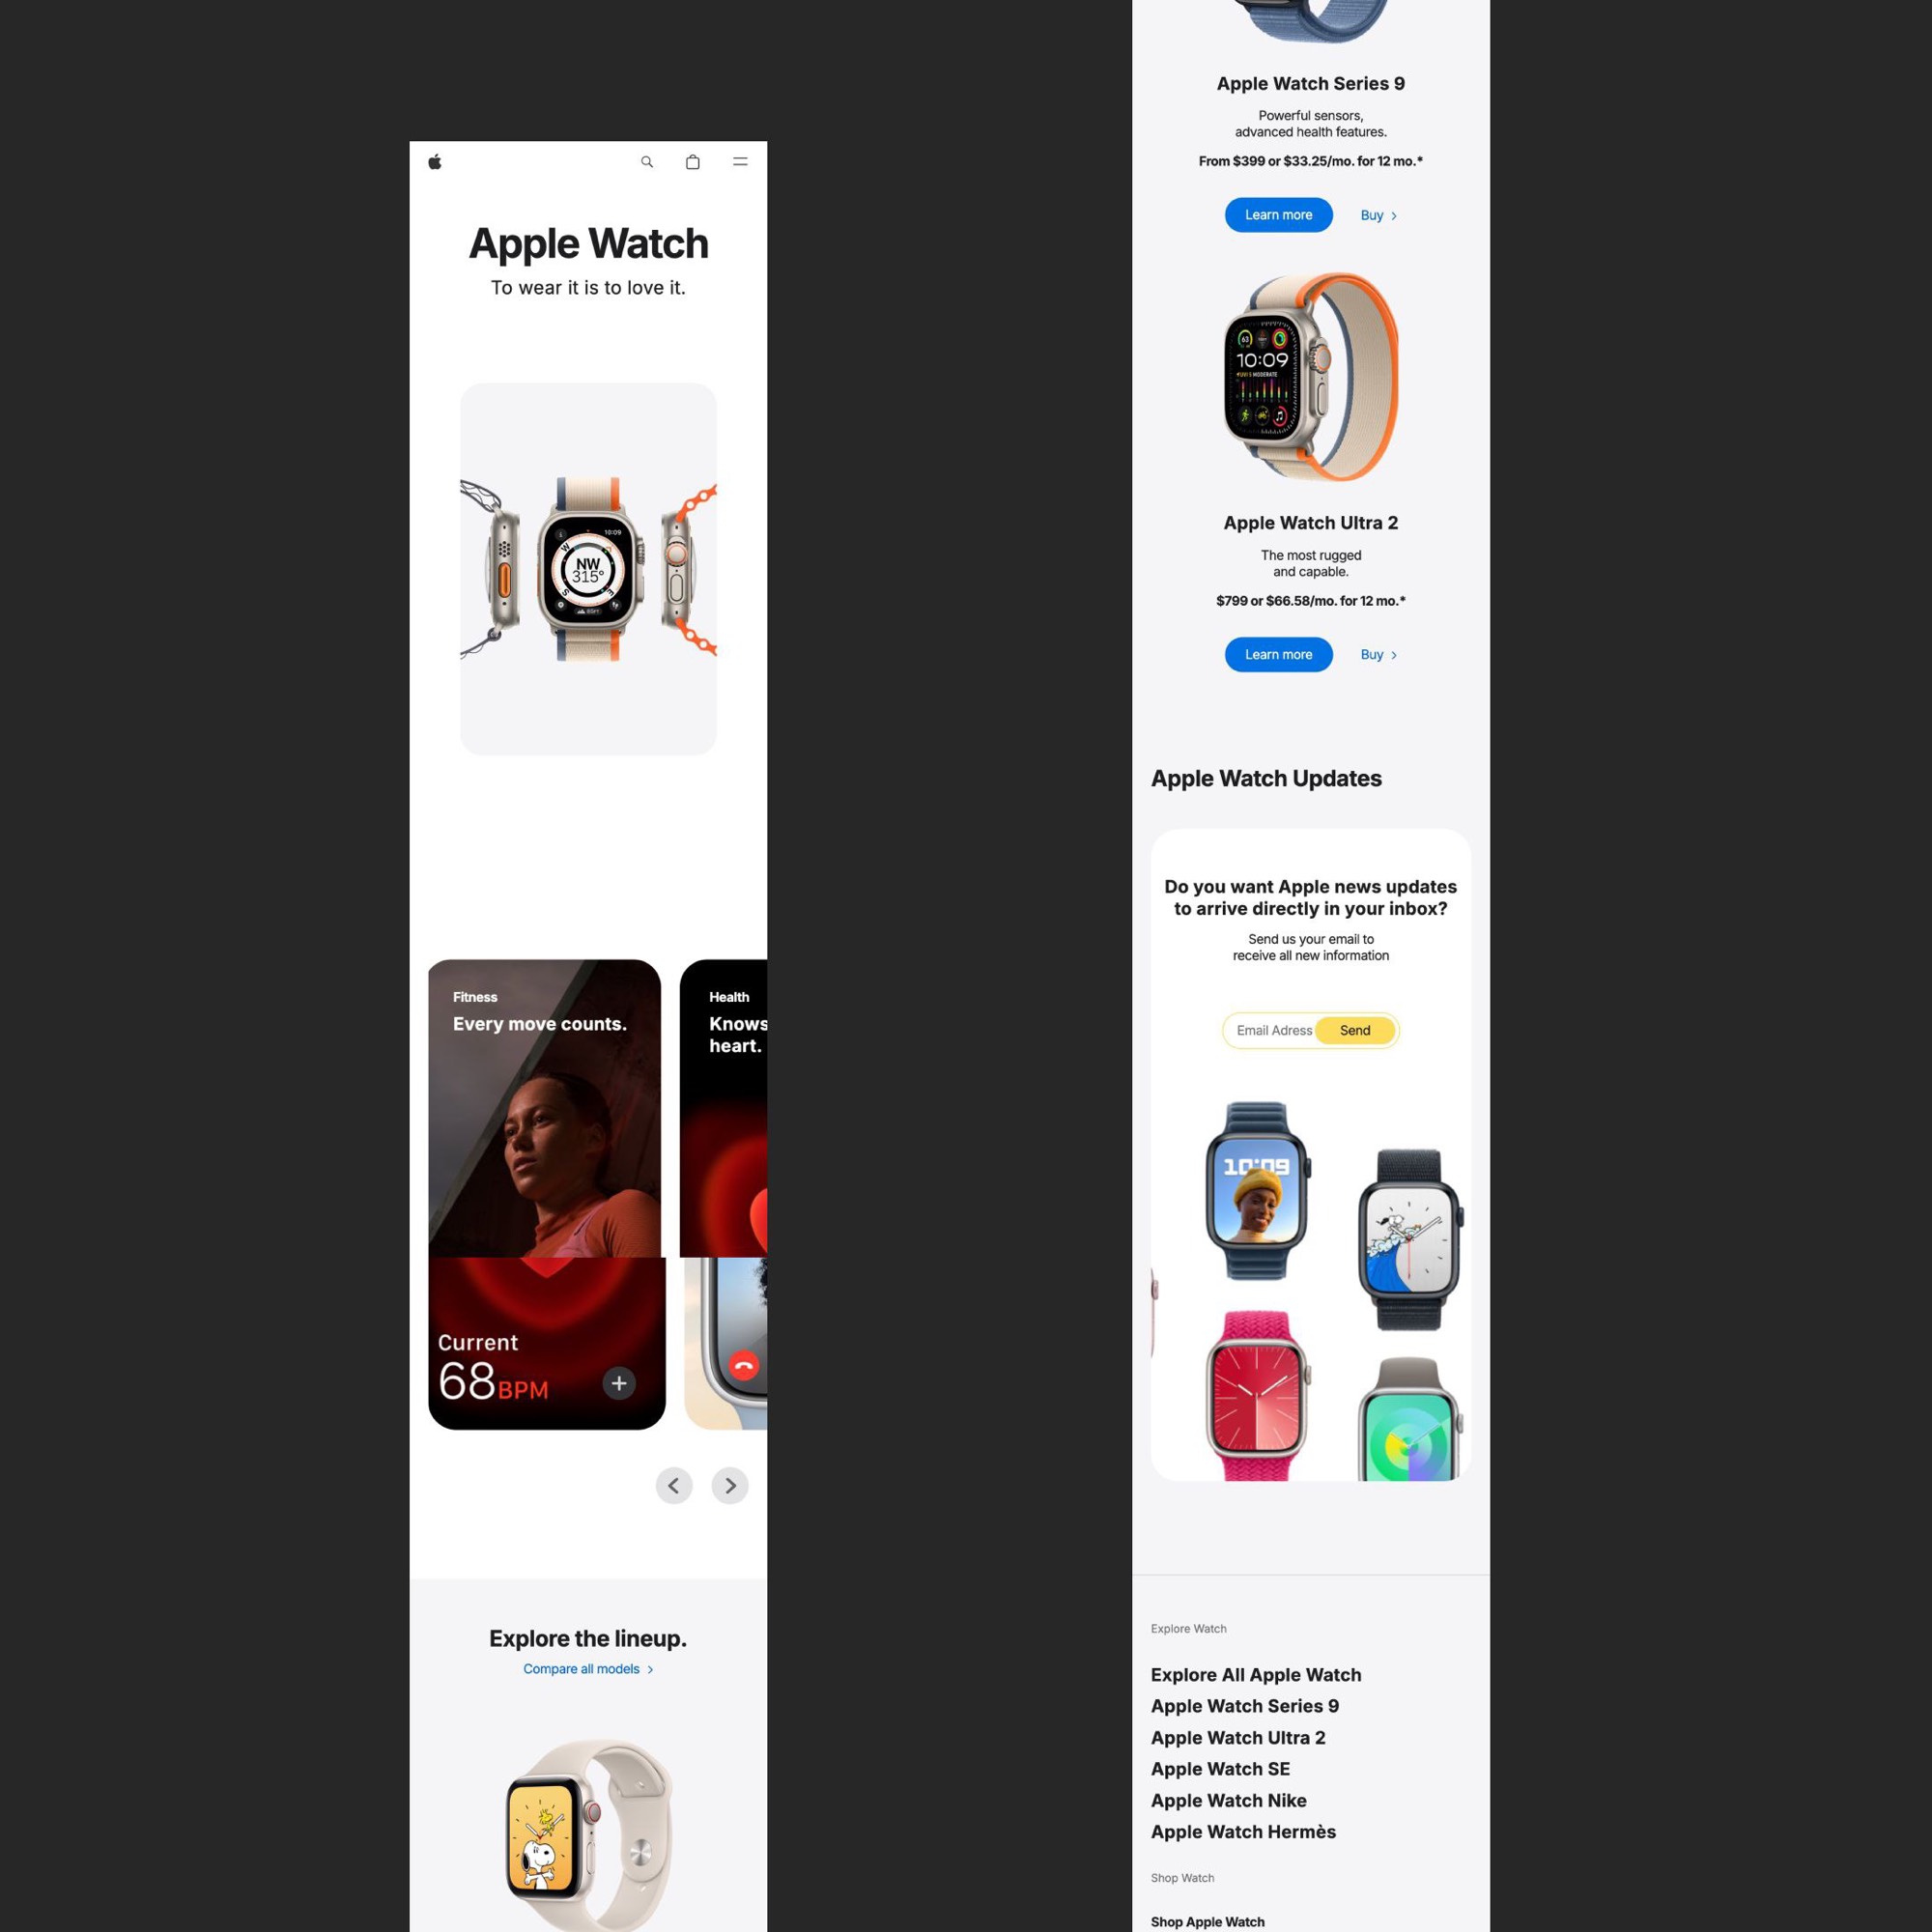Viewport: 1932px width, 1932px height.
Task: Click the shopping bag cart icon
Action: 692,161
